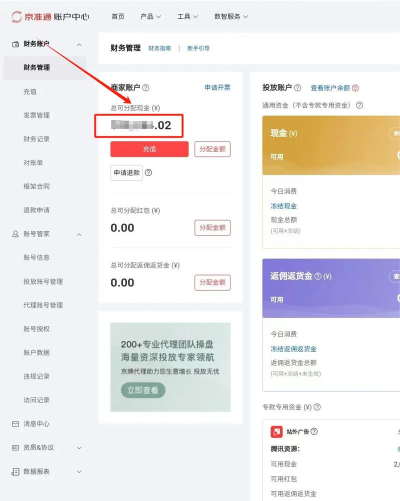Viewport: 400px width, 501px height.
Task: Open the 财务指南 link
Action: pos(160,48)
